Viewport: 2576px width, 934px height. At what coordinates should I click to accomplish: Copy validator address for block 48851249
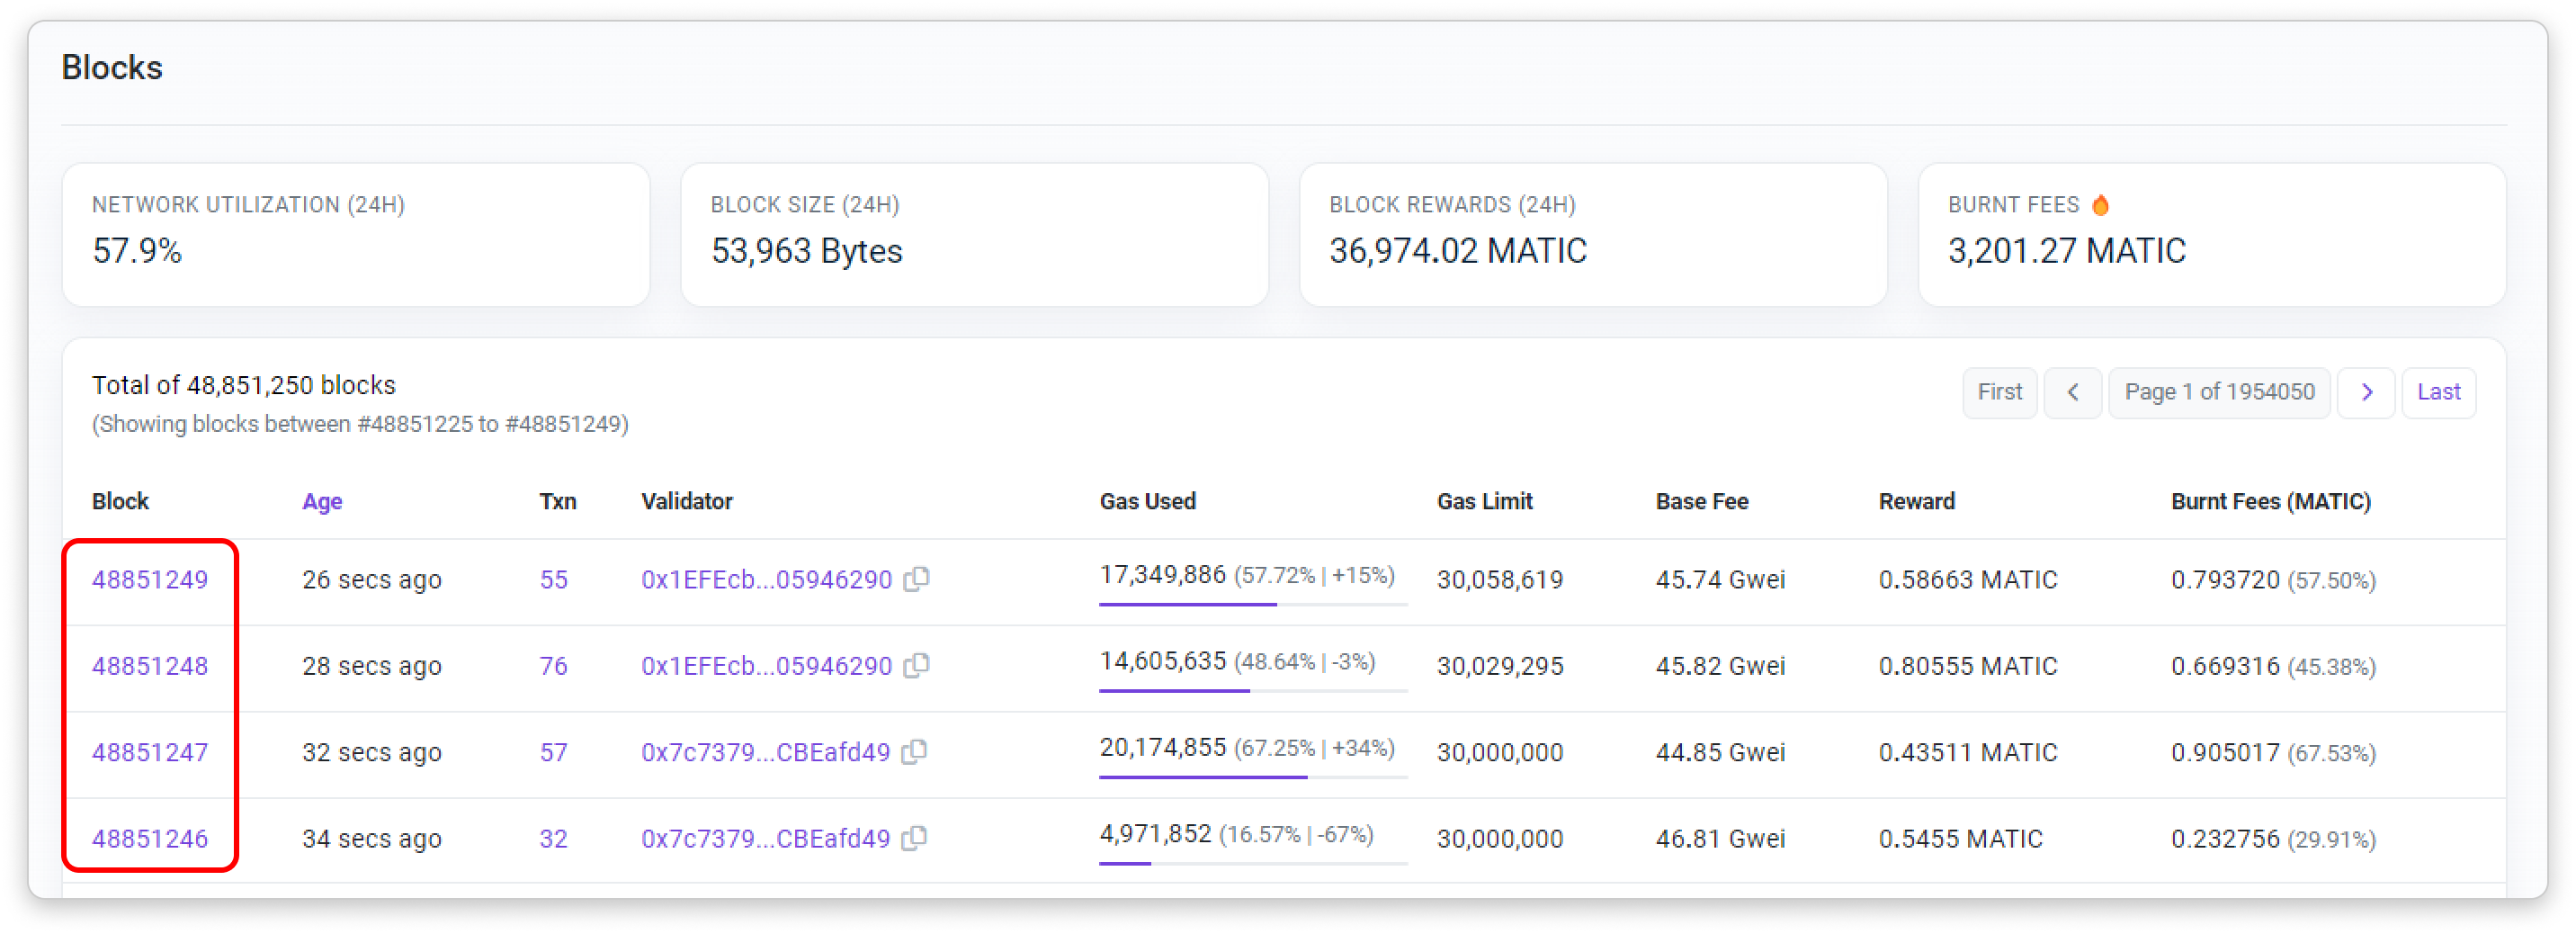tap(916, 579)
